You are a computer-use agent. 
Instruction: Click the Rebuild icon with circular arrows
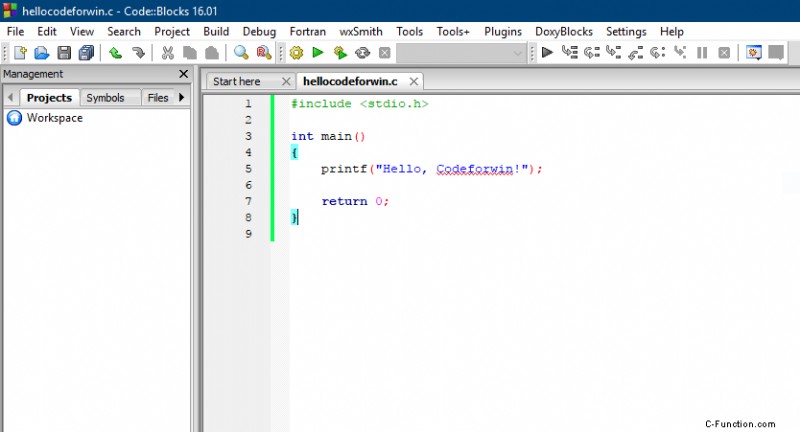click(362, 53)
